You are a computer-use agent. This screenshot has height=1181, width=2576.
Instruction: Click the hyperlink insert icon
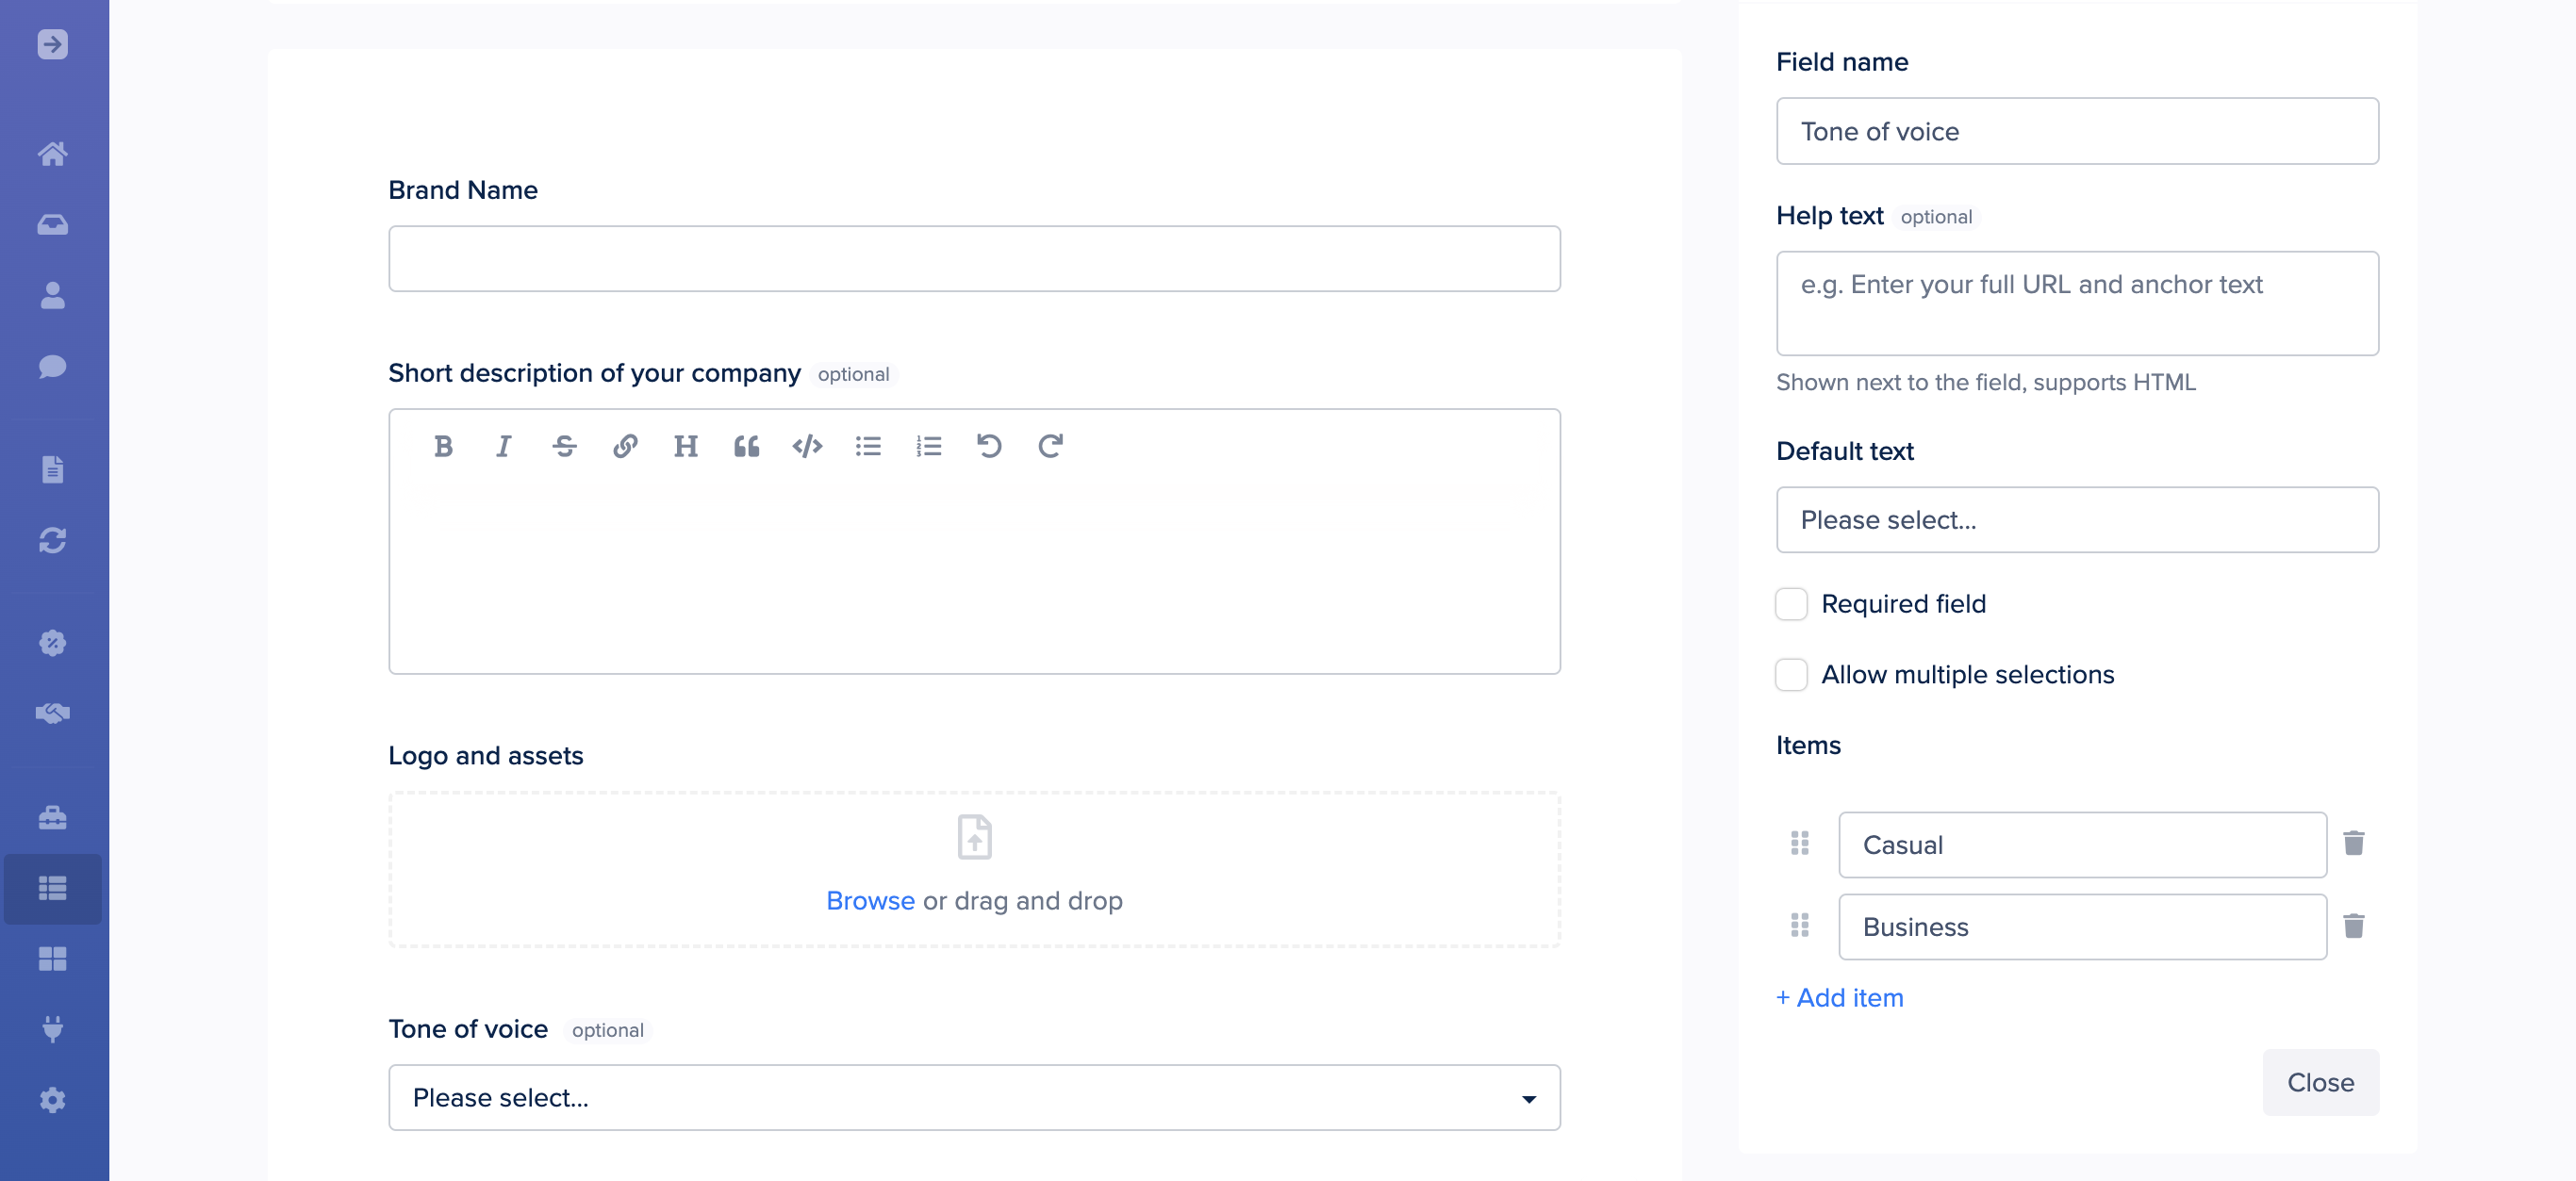pyautogui.click(x=626, y=444)
